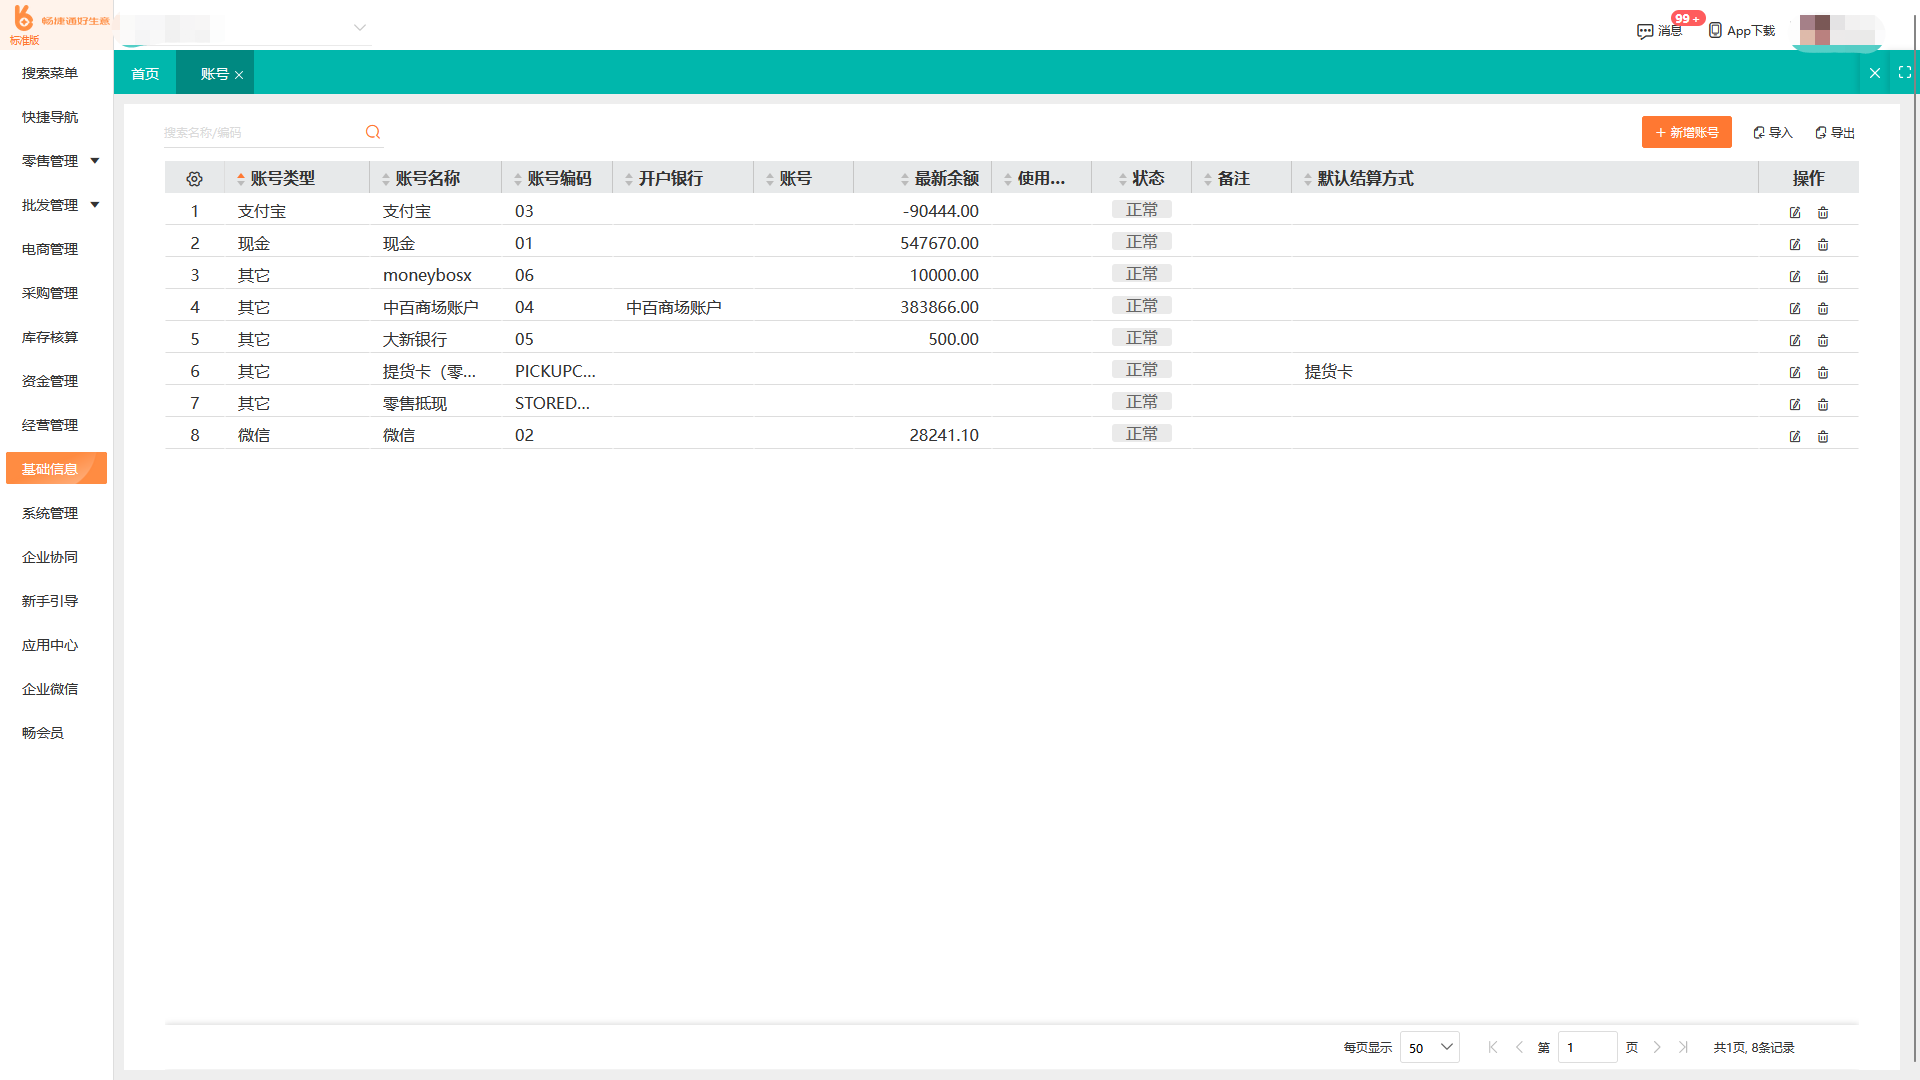This screenshot has width=1920, height=1080.
Task: Select the 账号 tab in header
Action: (x=218, y=73)
